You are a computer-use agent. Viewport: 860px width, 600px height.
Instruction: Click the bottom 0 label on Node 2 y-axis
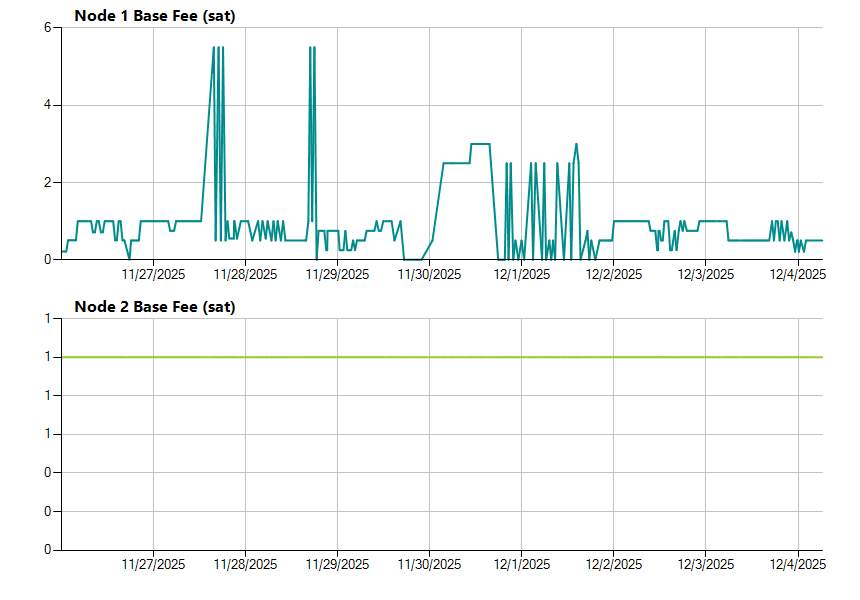point(47,550)
